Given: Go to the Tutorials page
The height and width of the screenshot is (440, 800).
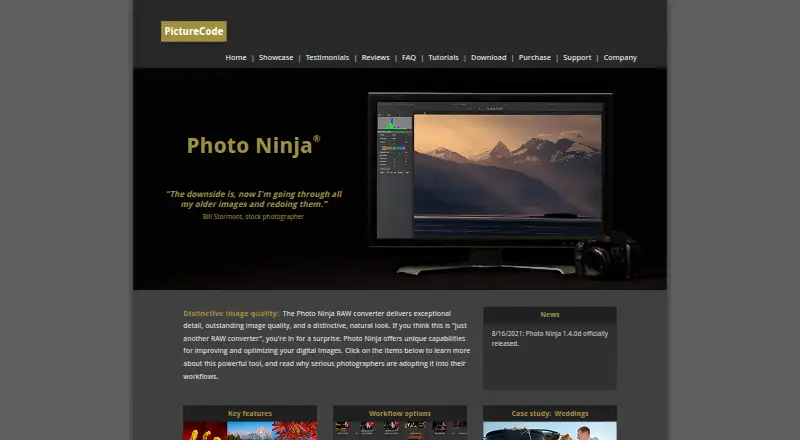Looking at the screenshot, I should 443,58.
